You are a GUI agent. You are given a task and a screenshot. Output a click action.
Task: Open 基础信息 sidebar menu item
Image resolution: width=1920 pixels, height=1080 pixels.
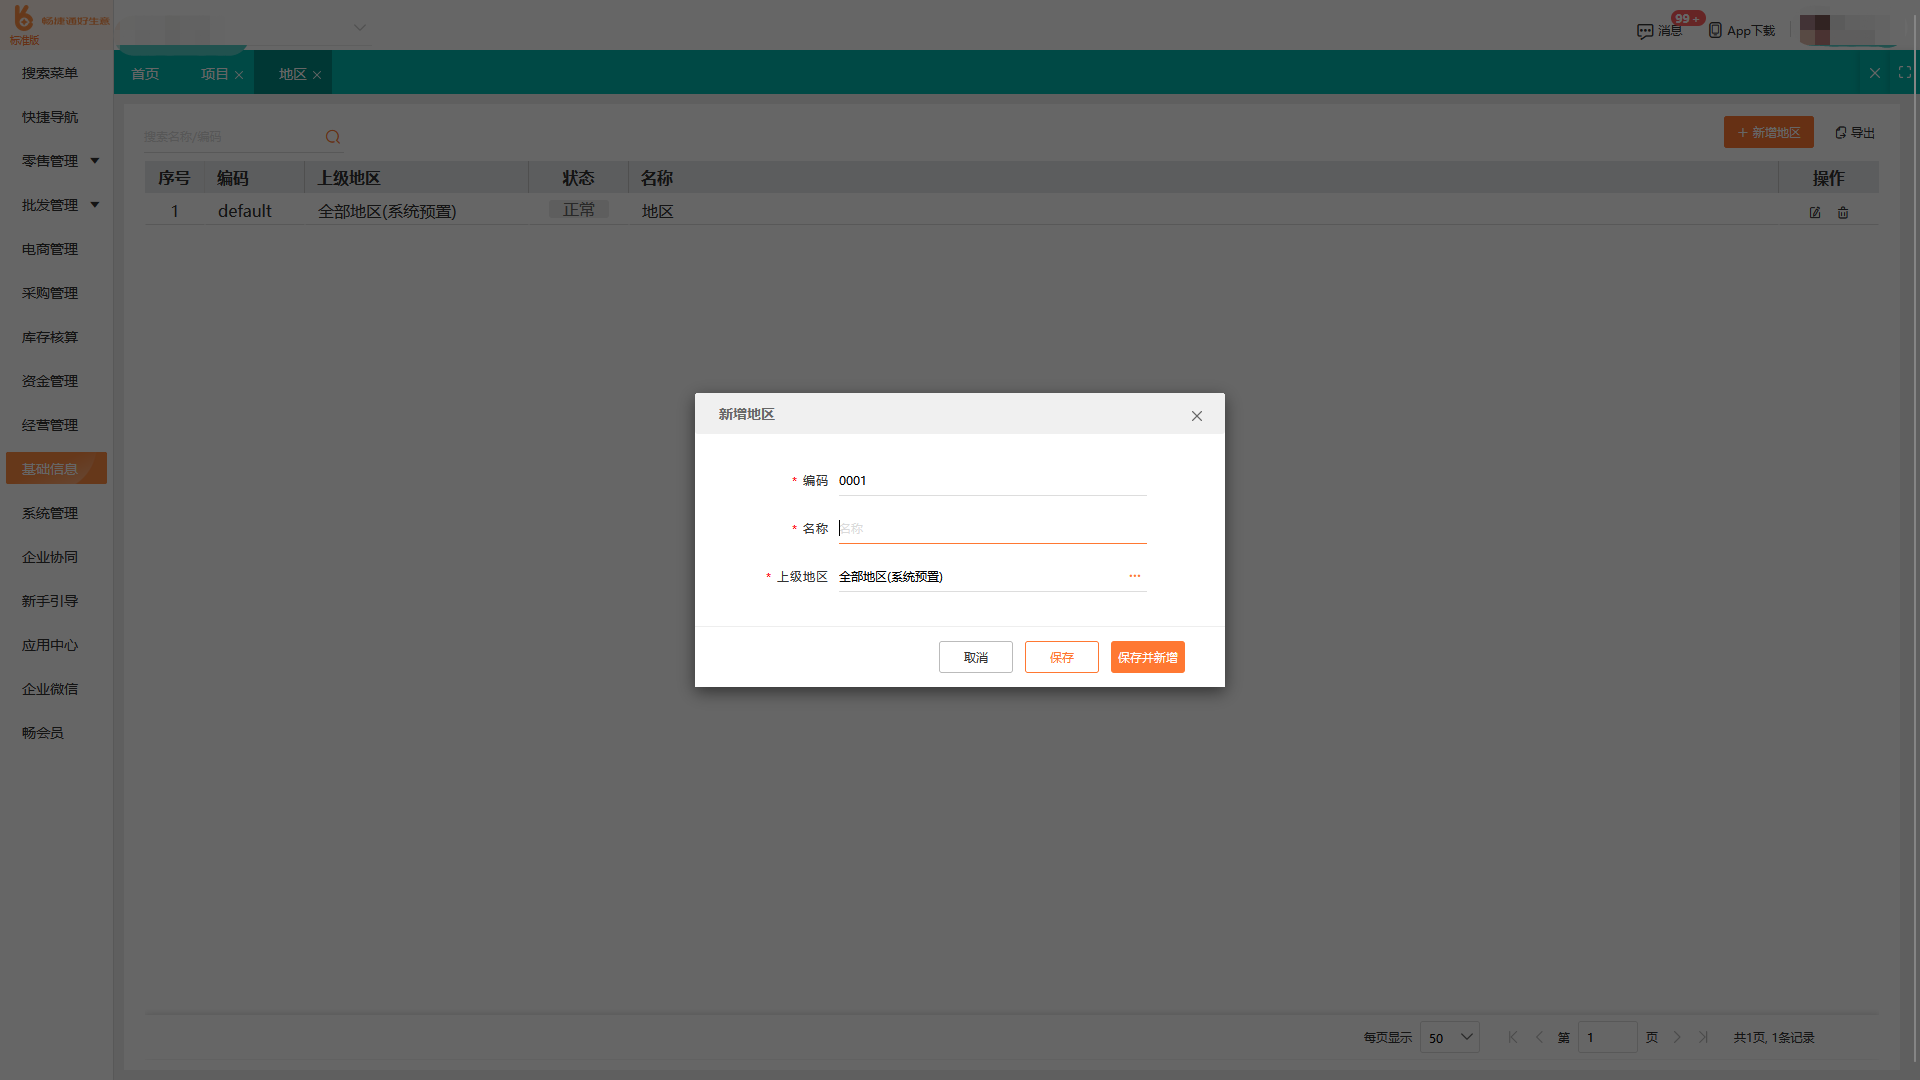pos(53,468)
